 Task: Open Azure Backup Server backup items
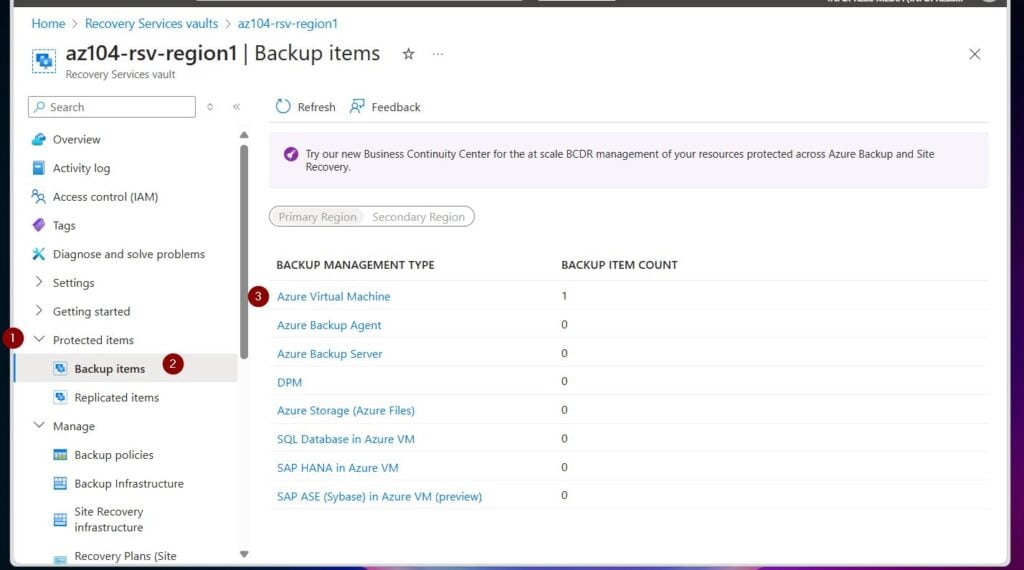pos(330,354)
